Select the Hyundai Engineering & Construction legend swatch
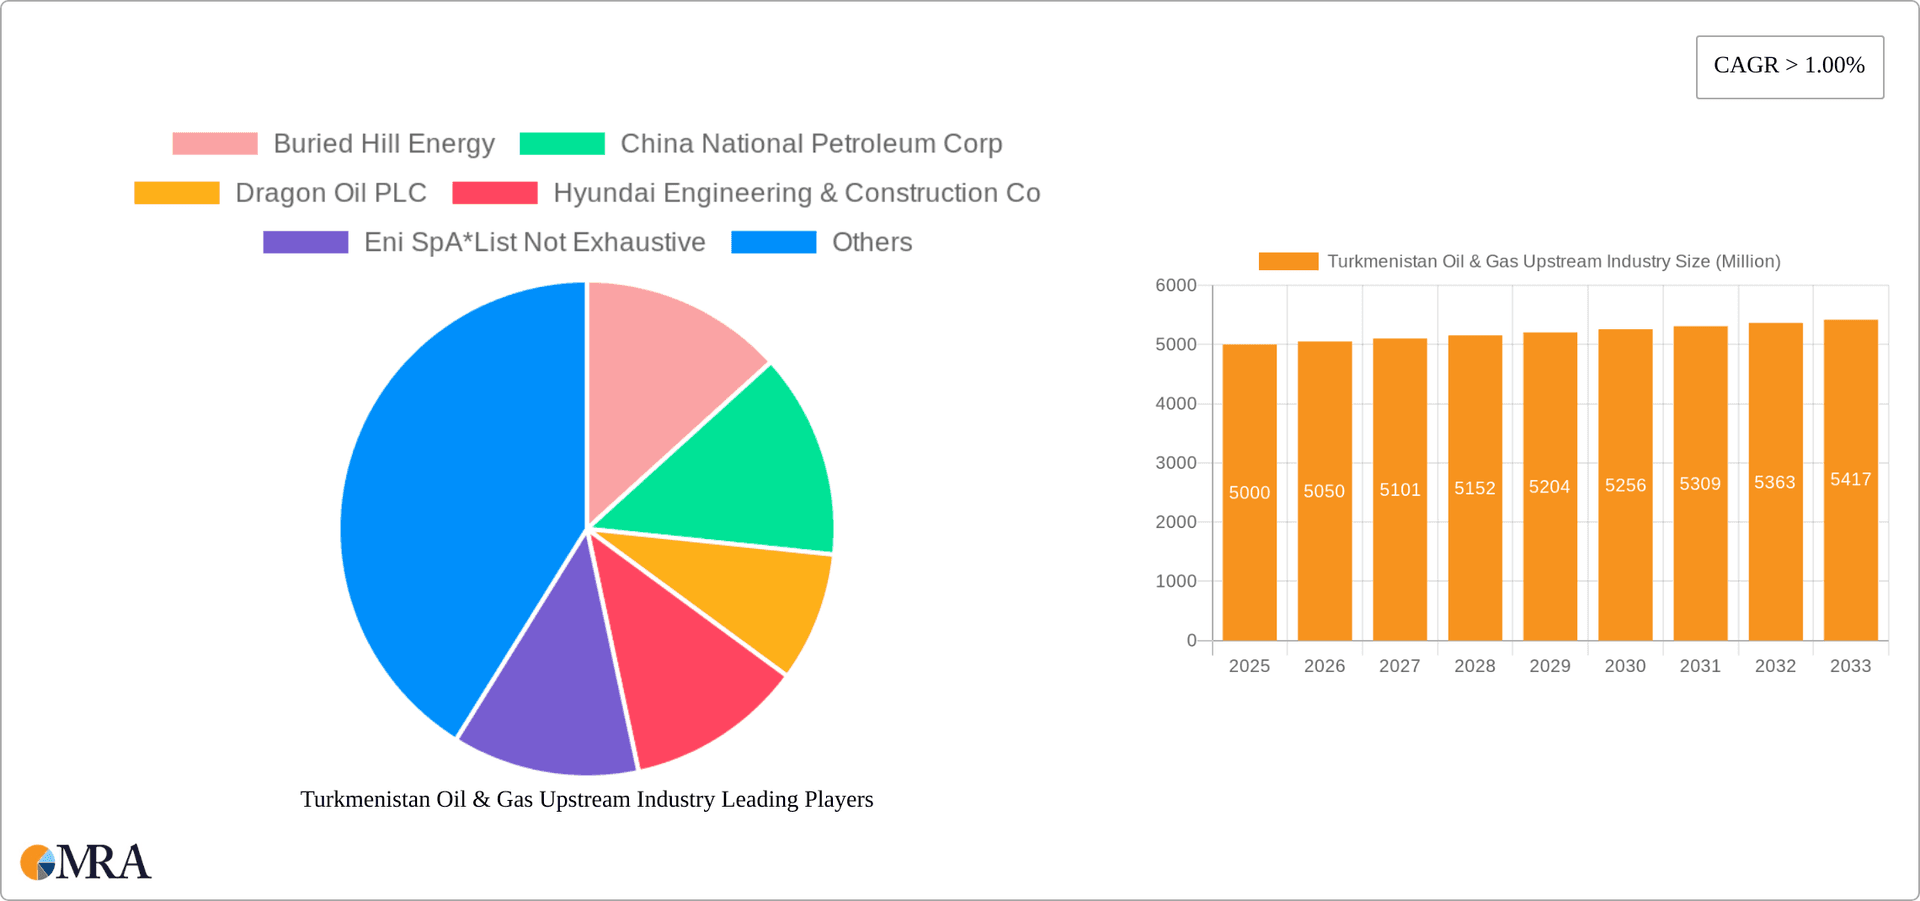The width and height of the screenshot is (1920, 901). coord(495,192)
